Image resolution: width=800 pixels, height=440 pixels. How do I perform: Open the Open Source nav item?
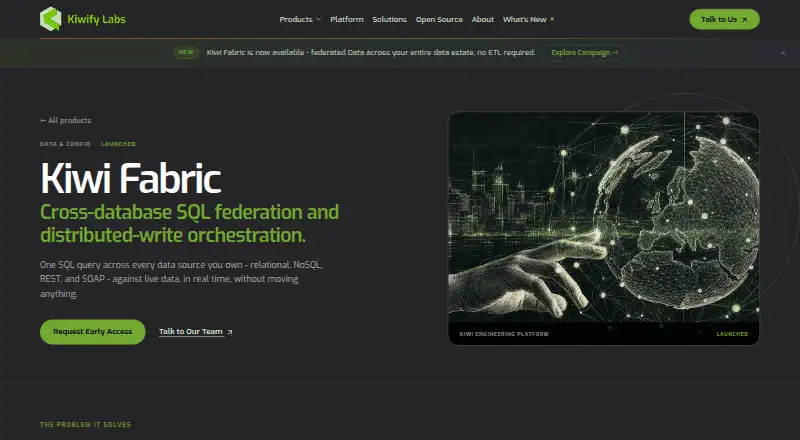tap(439, 19)
